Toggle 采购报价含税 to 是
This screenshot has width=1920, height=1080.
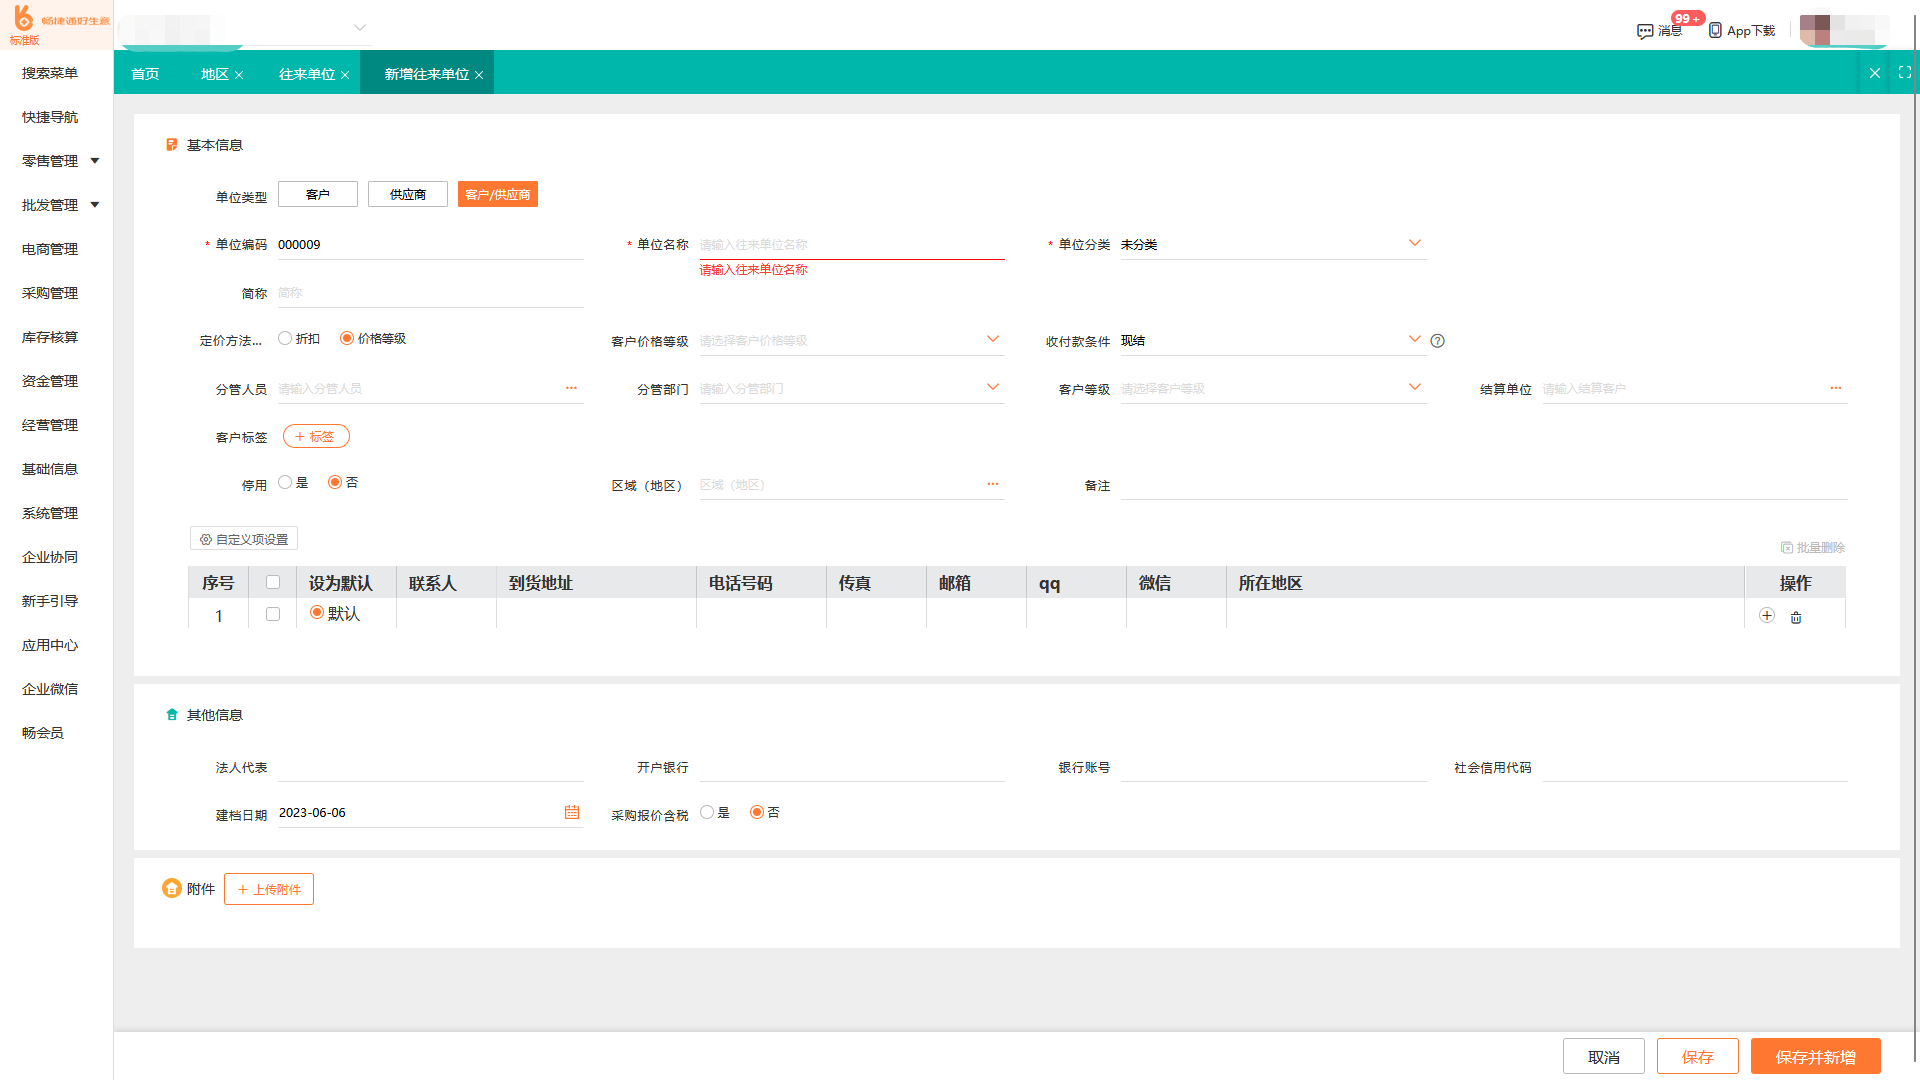pos(708,812)
